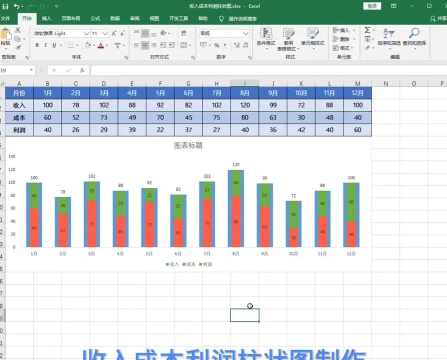Decrease font size with smaller A icon
Screen dimensions: 447x360
pyautogui.click(x=122, y=33)
